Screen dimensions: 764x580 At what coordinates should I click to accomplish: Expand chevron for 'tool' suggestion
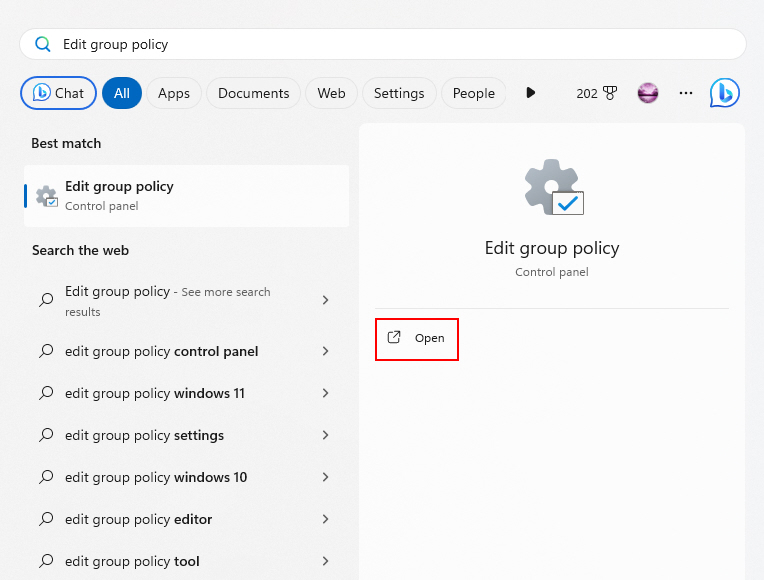point(325,561)
